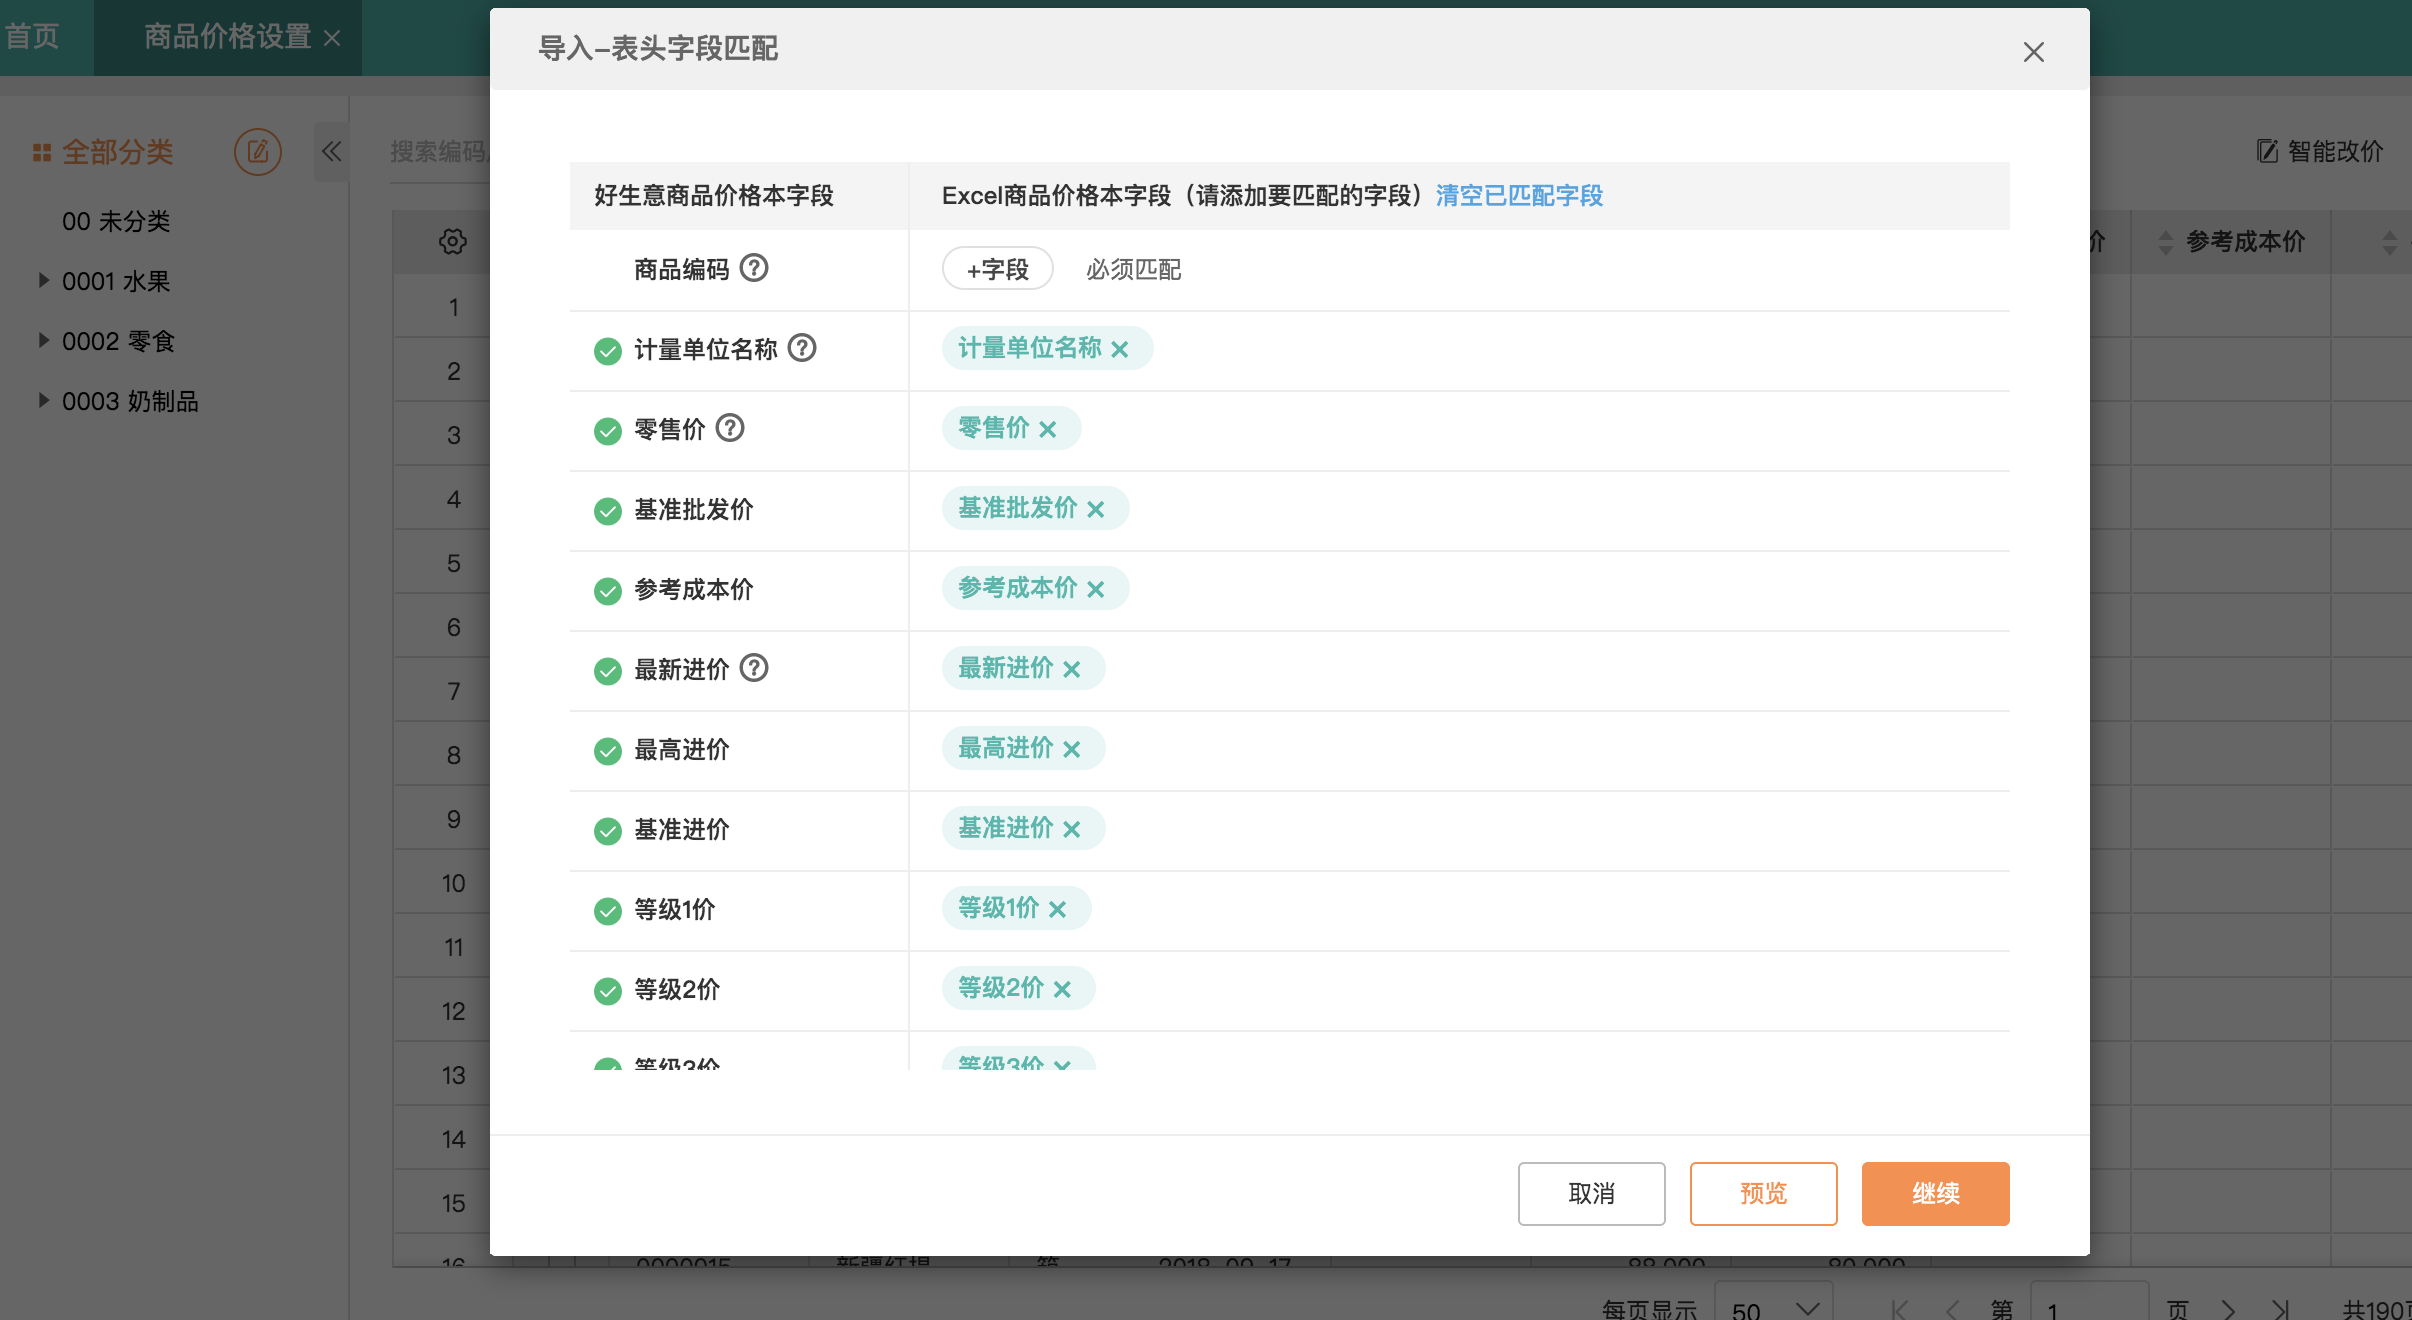
Task: Click help icon next to 计量单位名称
Action: [x=801, y=348]
